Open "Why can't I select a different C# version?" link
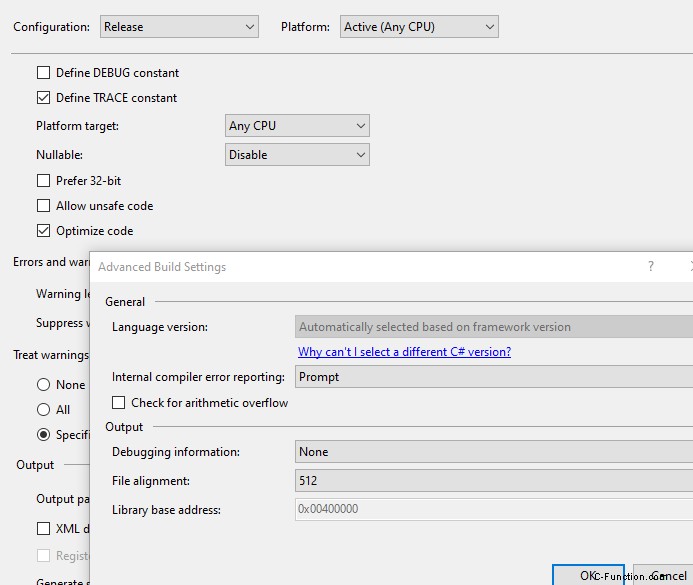The image size is (693, 585). [x=404, y=352]
